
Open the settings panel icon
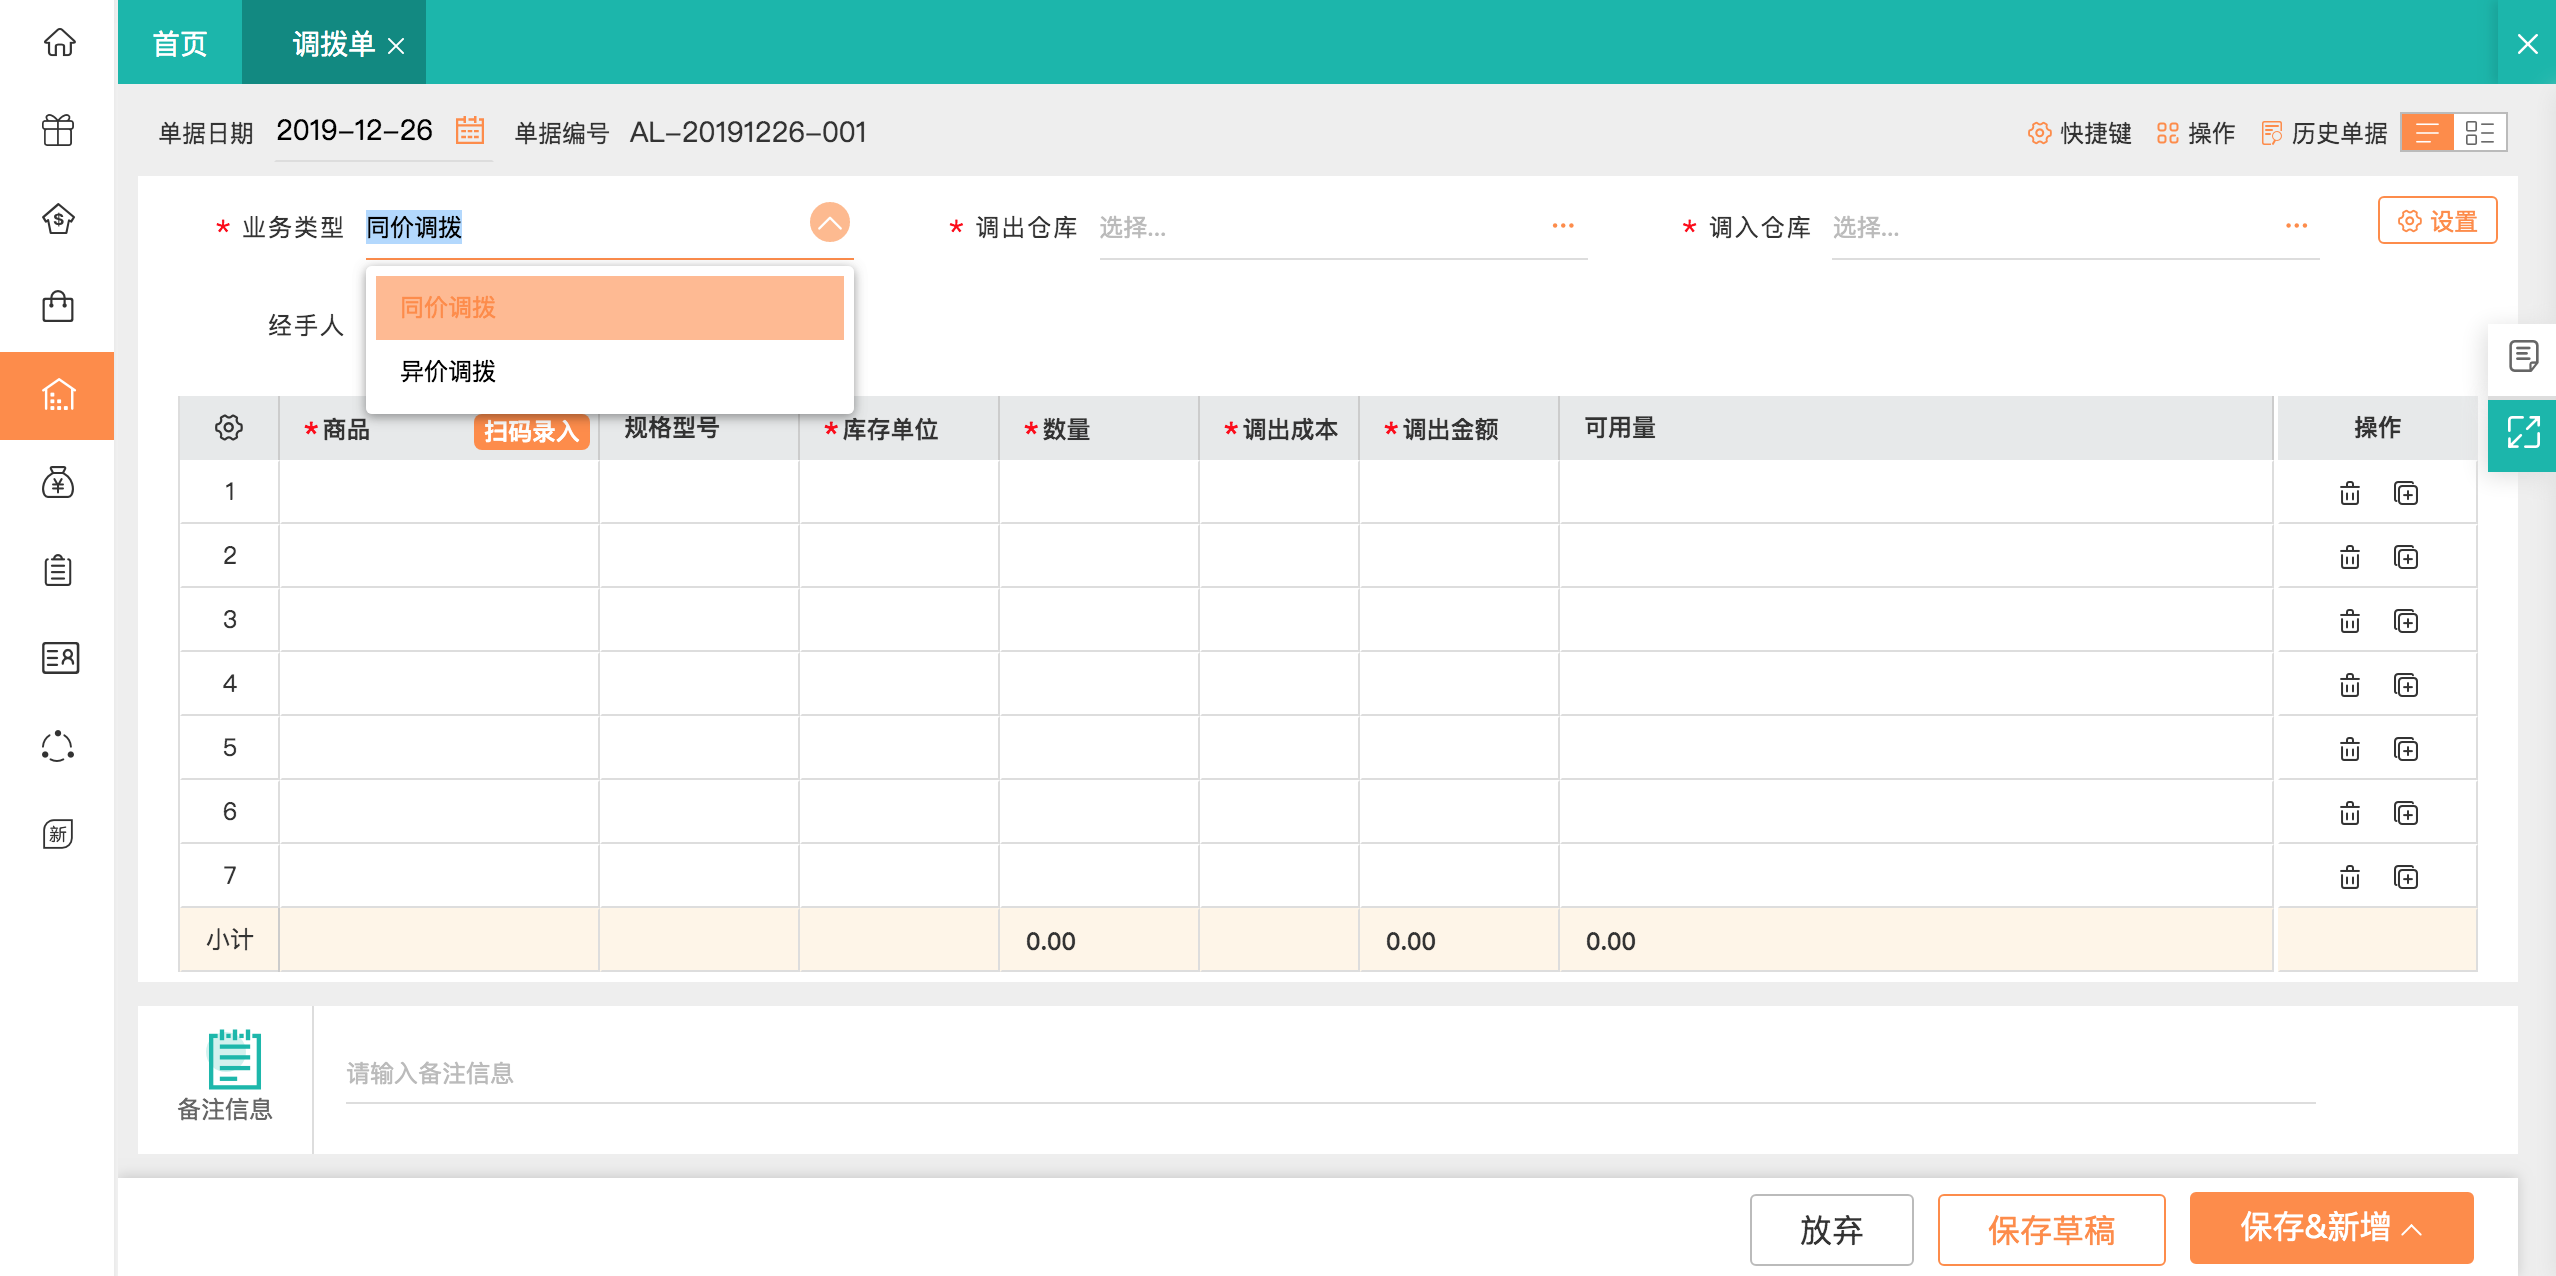pos(2440,222)
